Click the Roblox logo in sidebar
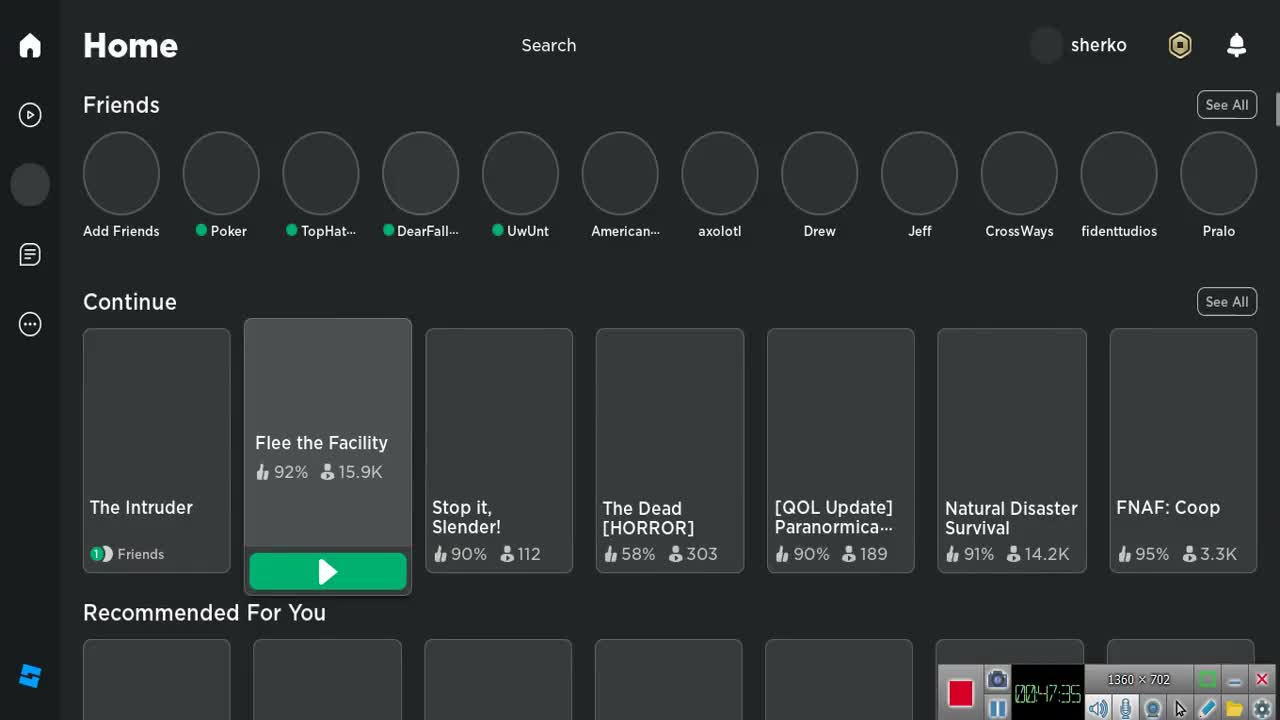The width and height of the screenshot is (1280, 720). click(x=30, y=676)
